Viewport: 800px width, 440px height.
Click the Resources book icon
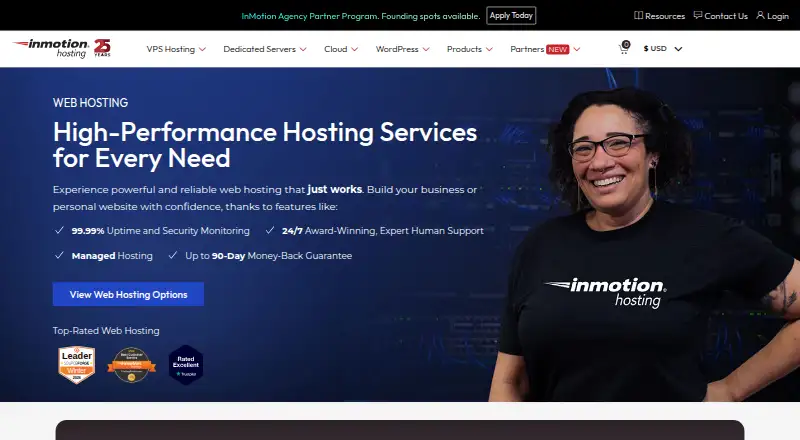click(x=638, y=15)
